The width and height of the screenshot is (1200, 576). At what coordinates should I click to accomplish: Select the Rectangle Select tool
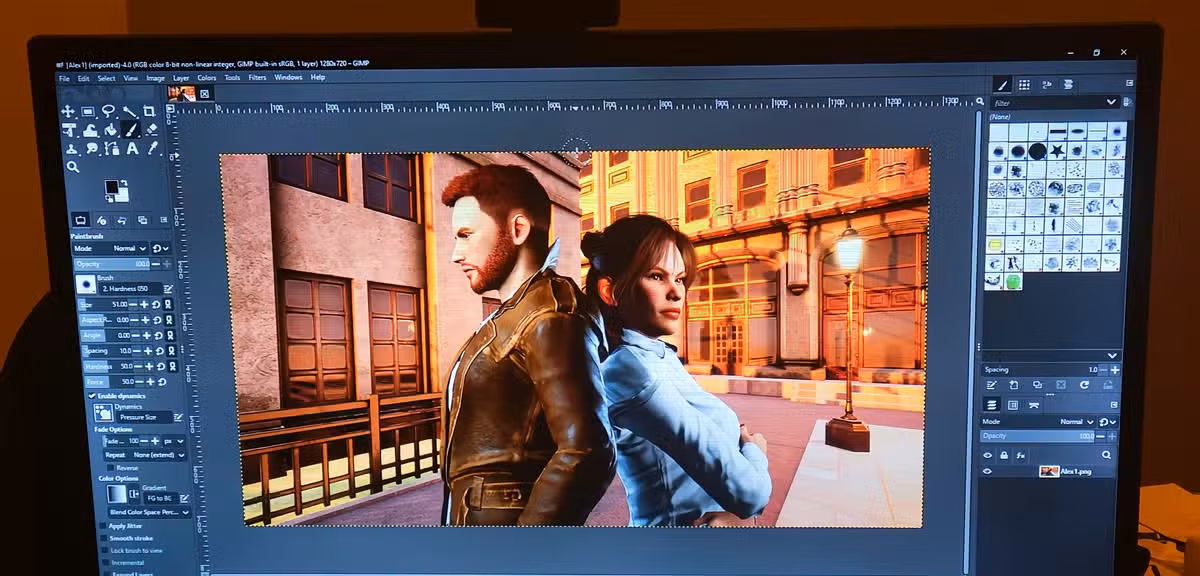(x=88, y=111)
